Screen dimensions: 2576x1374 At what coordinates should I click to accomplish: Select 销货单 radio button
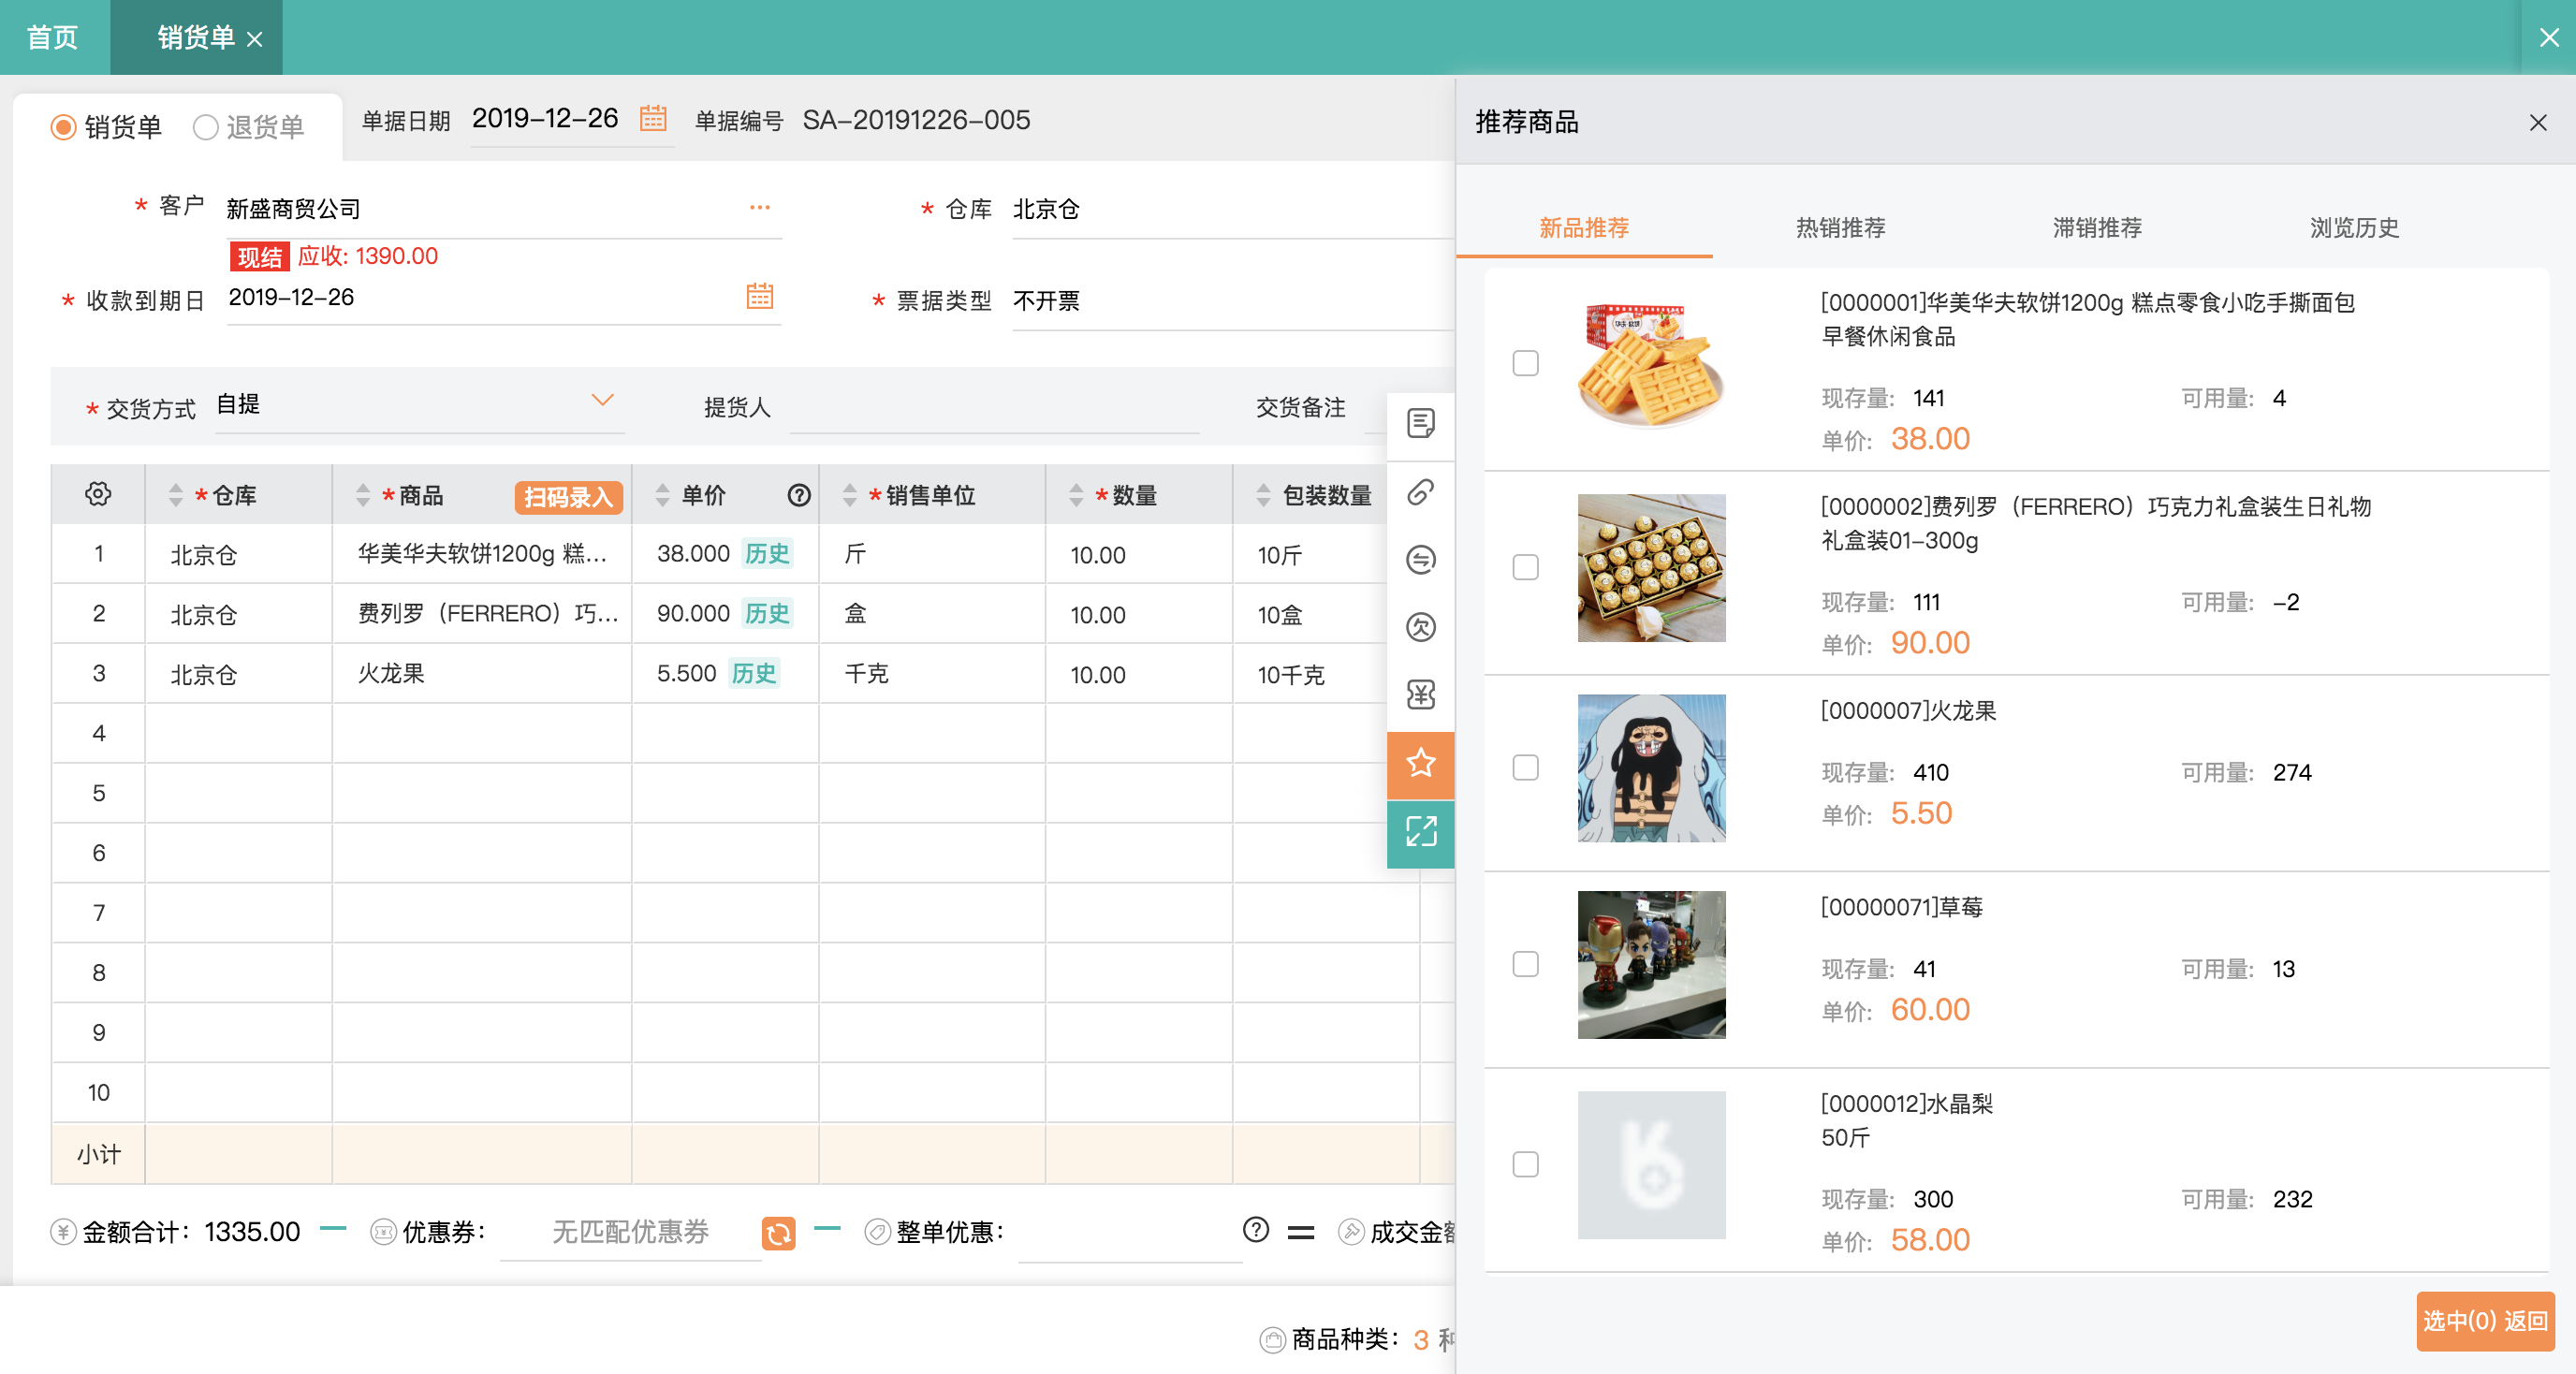click(x=62, y=121)
